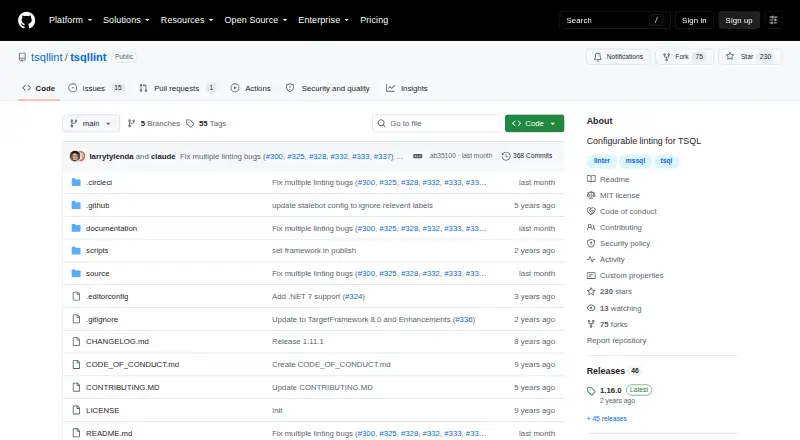Click Report repository link

tap(616, 340)
